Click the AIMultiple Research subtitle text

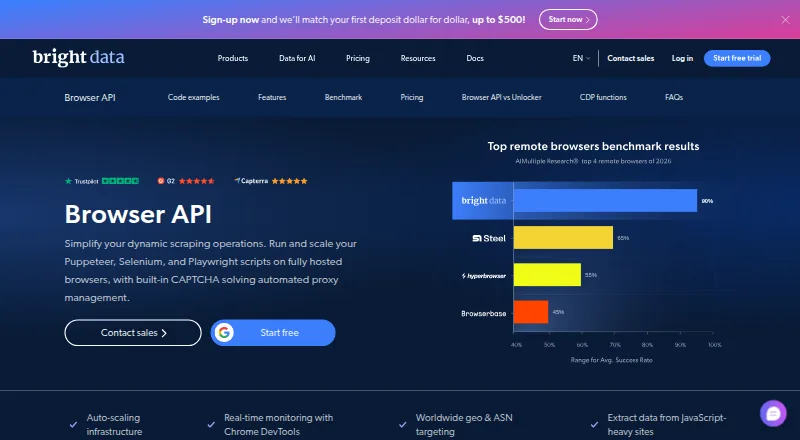(x=593, y=161)
